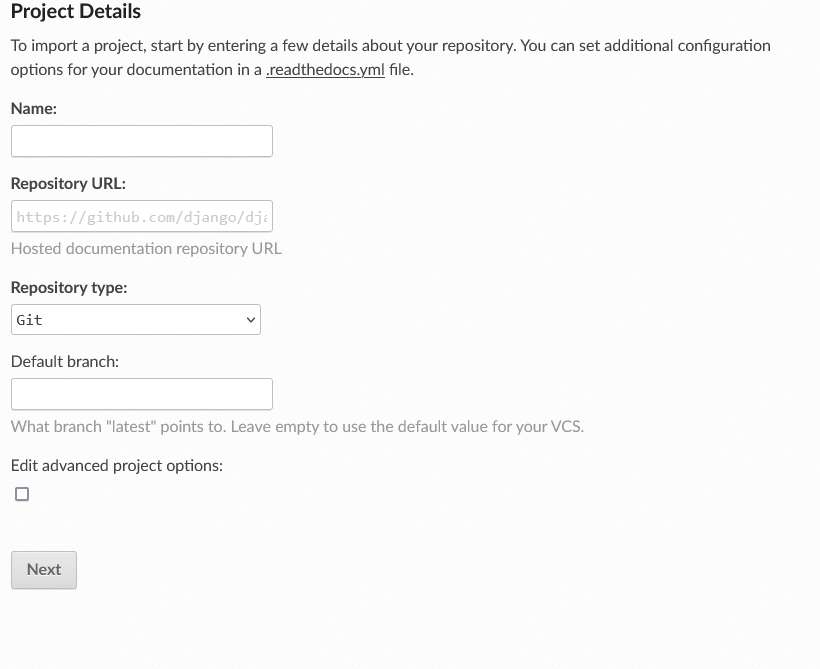Click the Project Details heading
This screenshot has height=669, width=820.
coord(75,11)
